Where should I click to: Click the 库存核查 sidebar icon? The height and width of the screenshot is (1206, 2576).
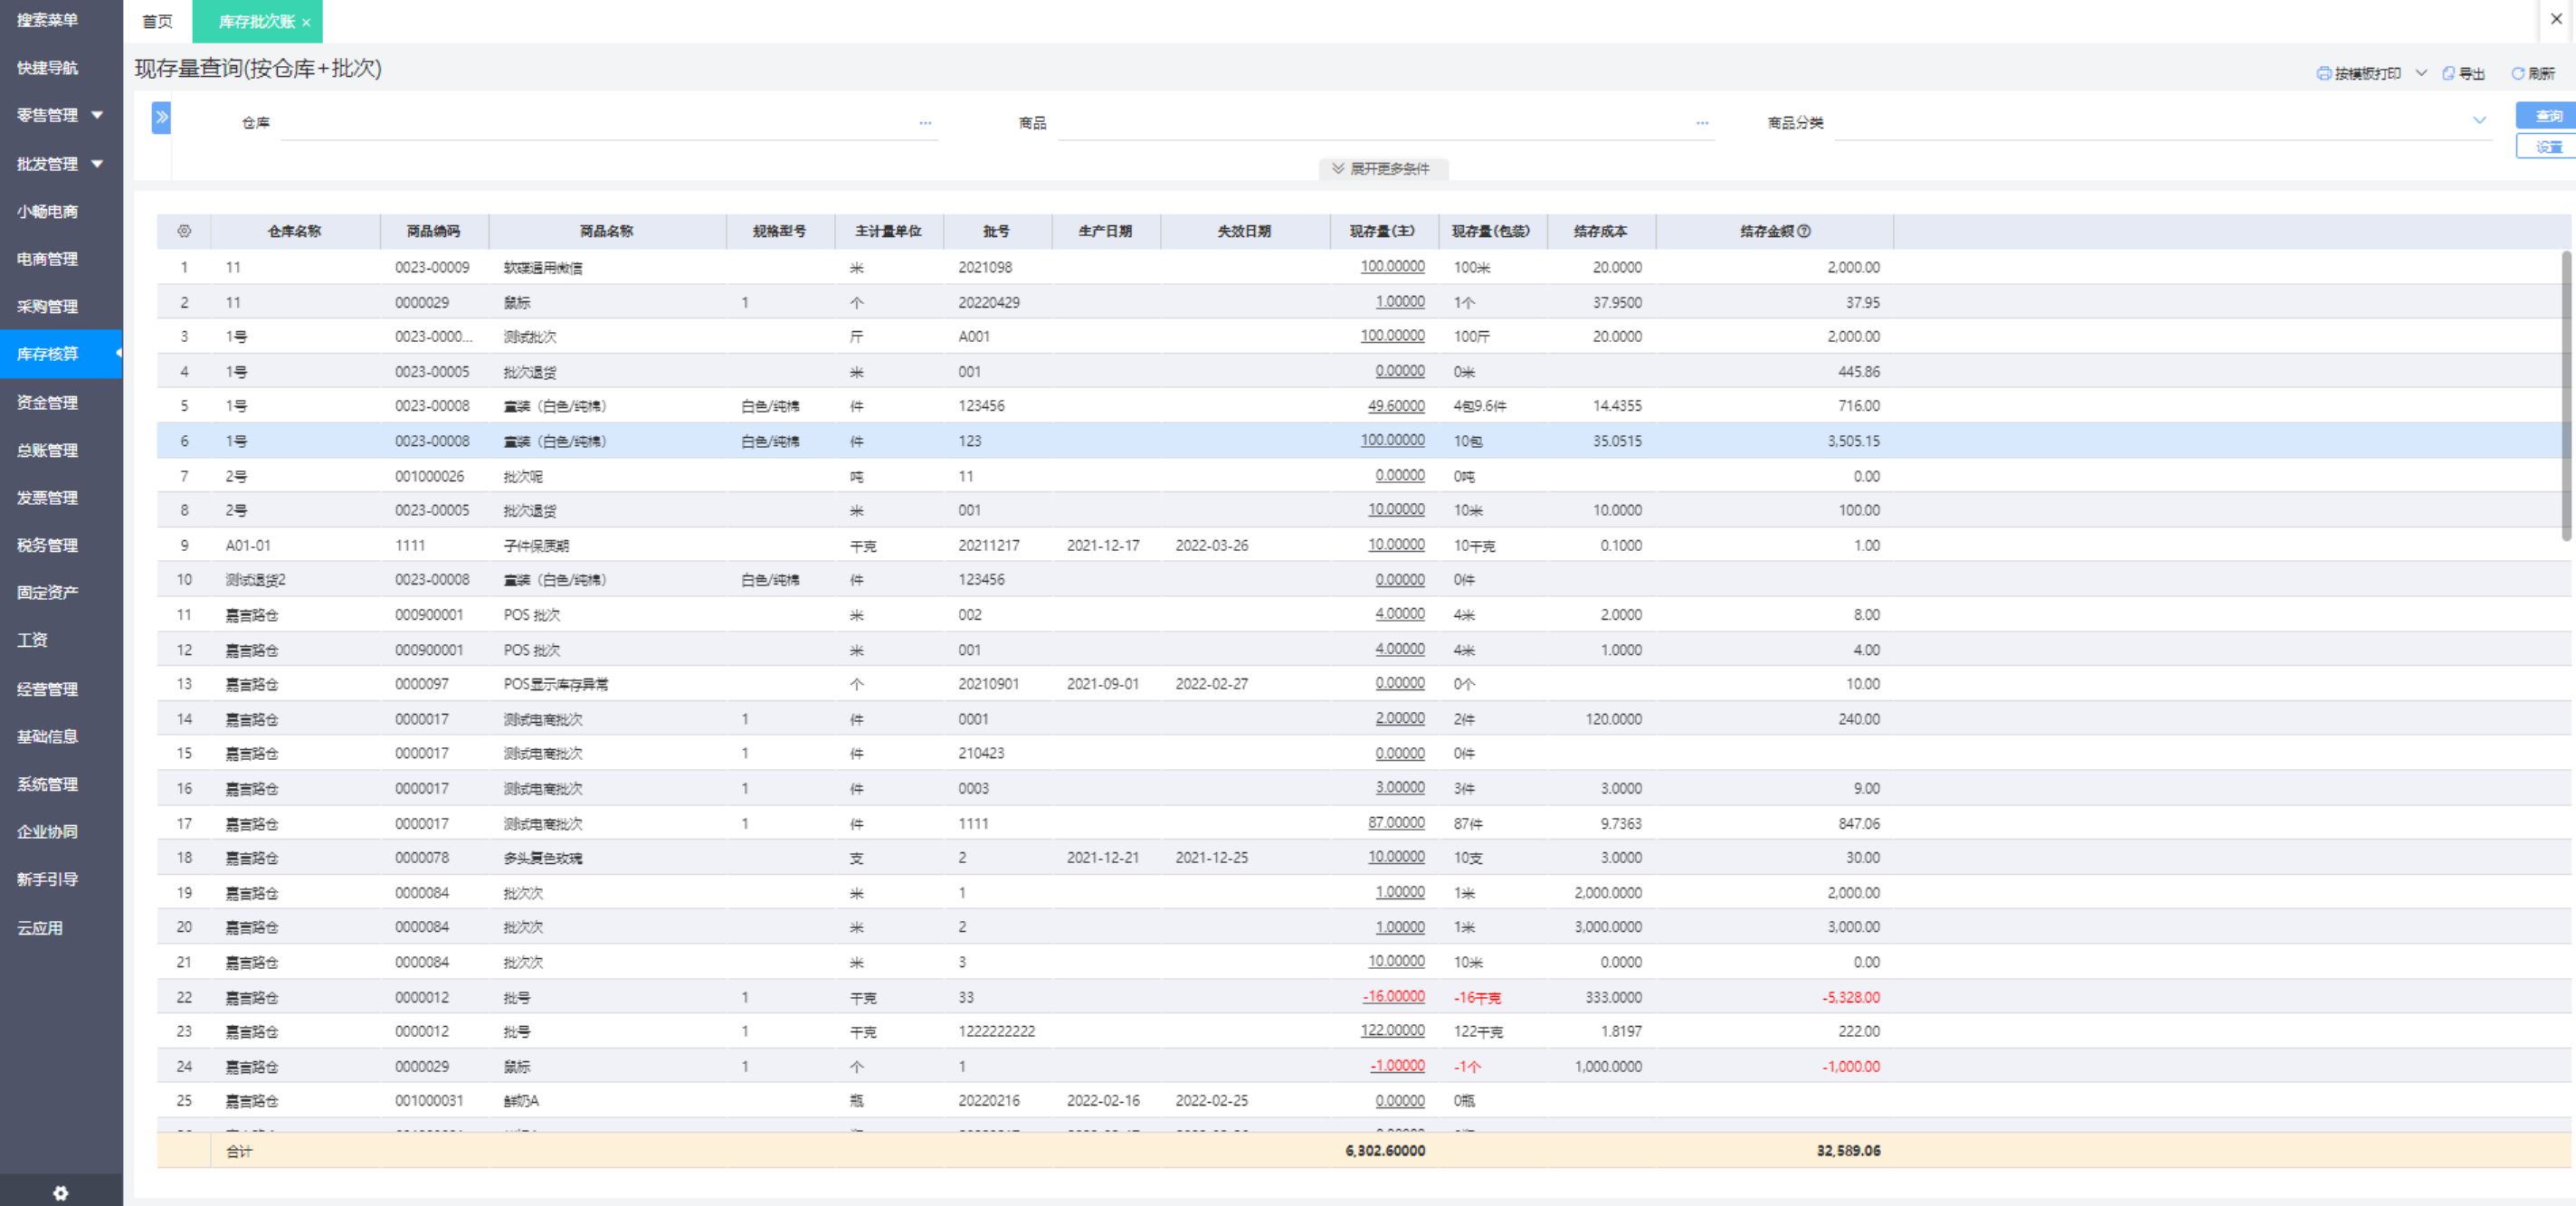pos(62,353)
